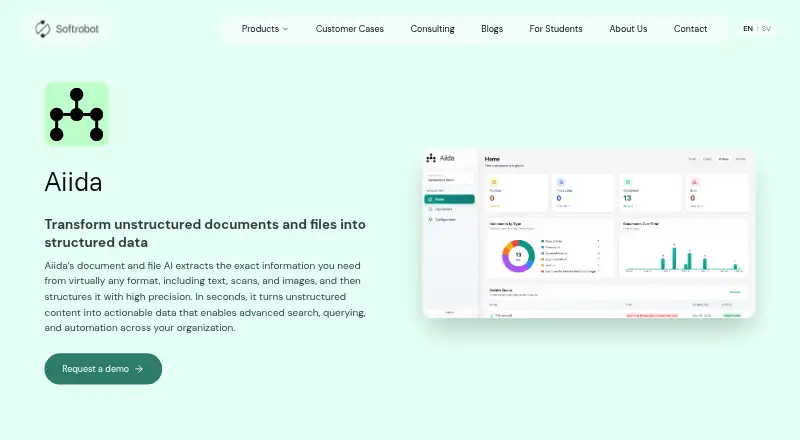This screenshot has width=800, height=440.
Task: Click the arrow icon in Request a demo
Action: pos(139,369)
